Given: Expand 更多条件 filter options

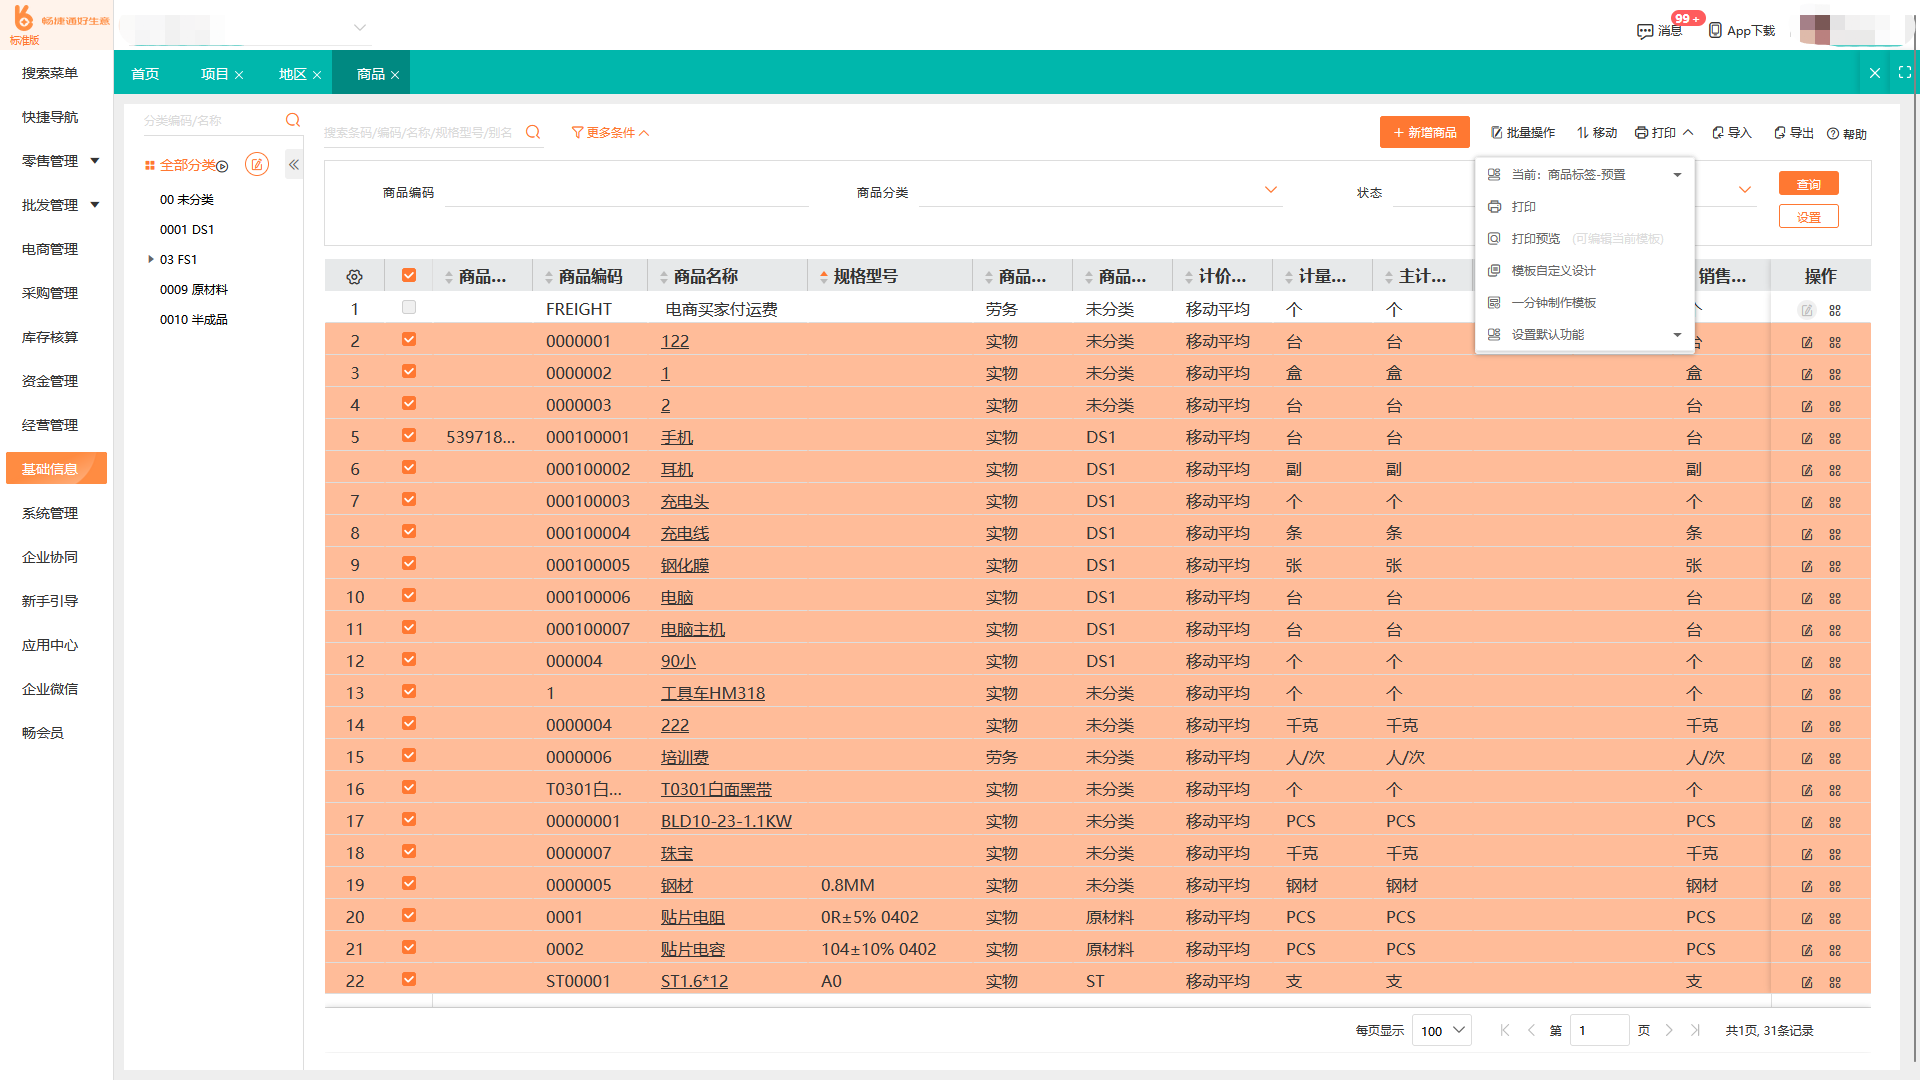Looking at the screenshot, I should pyautogui.click(x=609, y=132).
